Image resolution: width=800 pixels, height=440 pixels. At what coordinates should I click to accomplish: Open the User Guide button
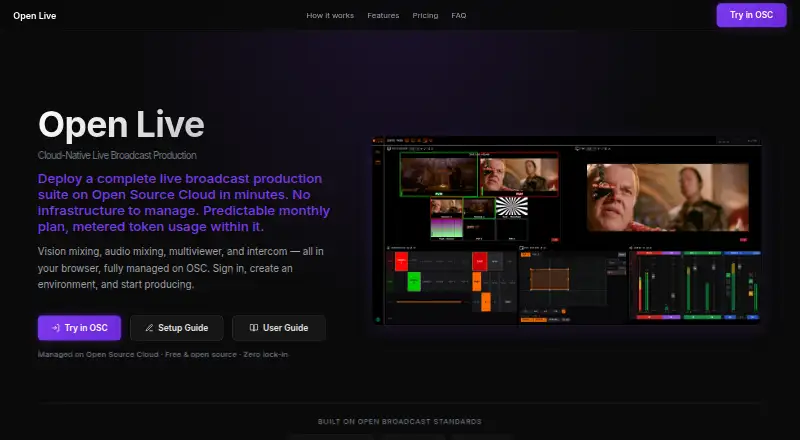pos(279,328)
